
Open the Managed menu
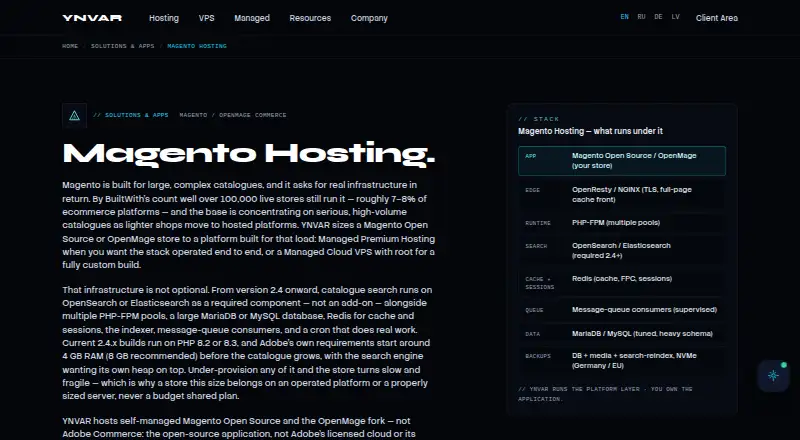252,18
